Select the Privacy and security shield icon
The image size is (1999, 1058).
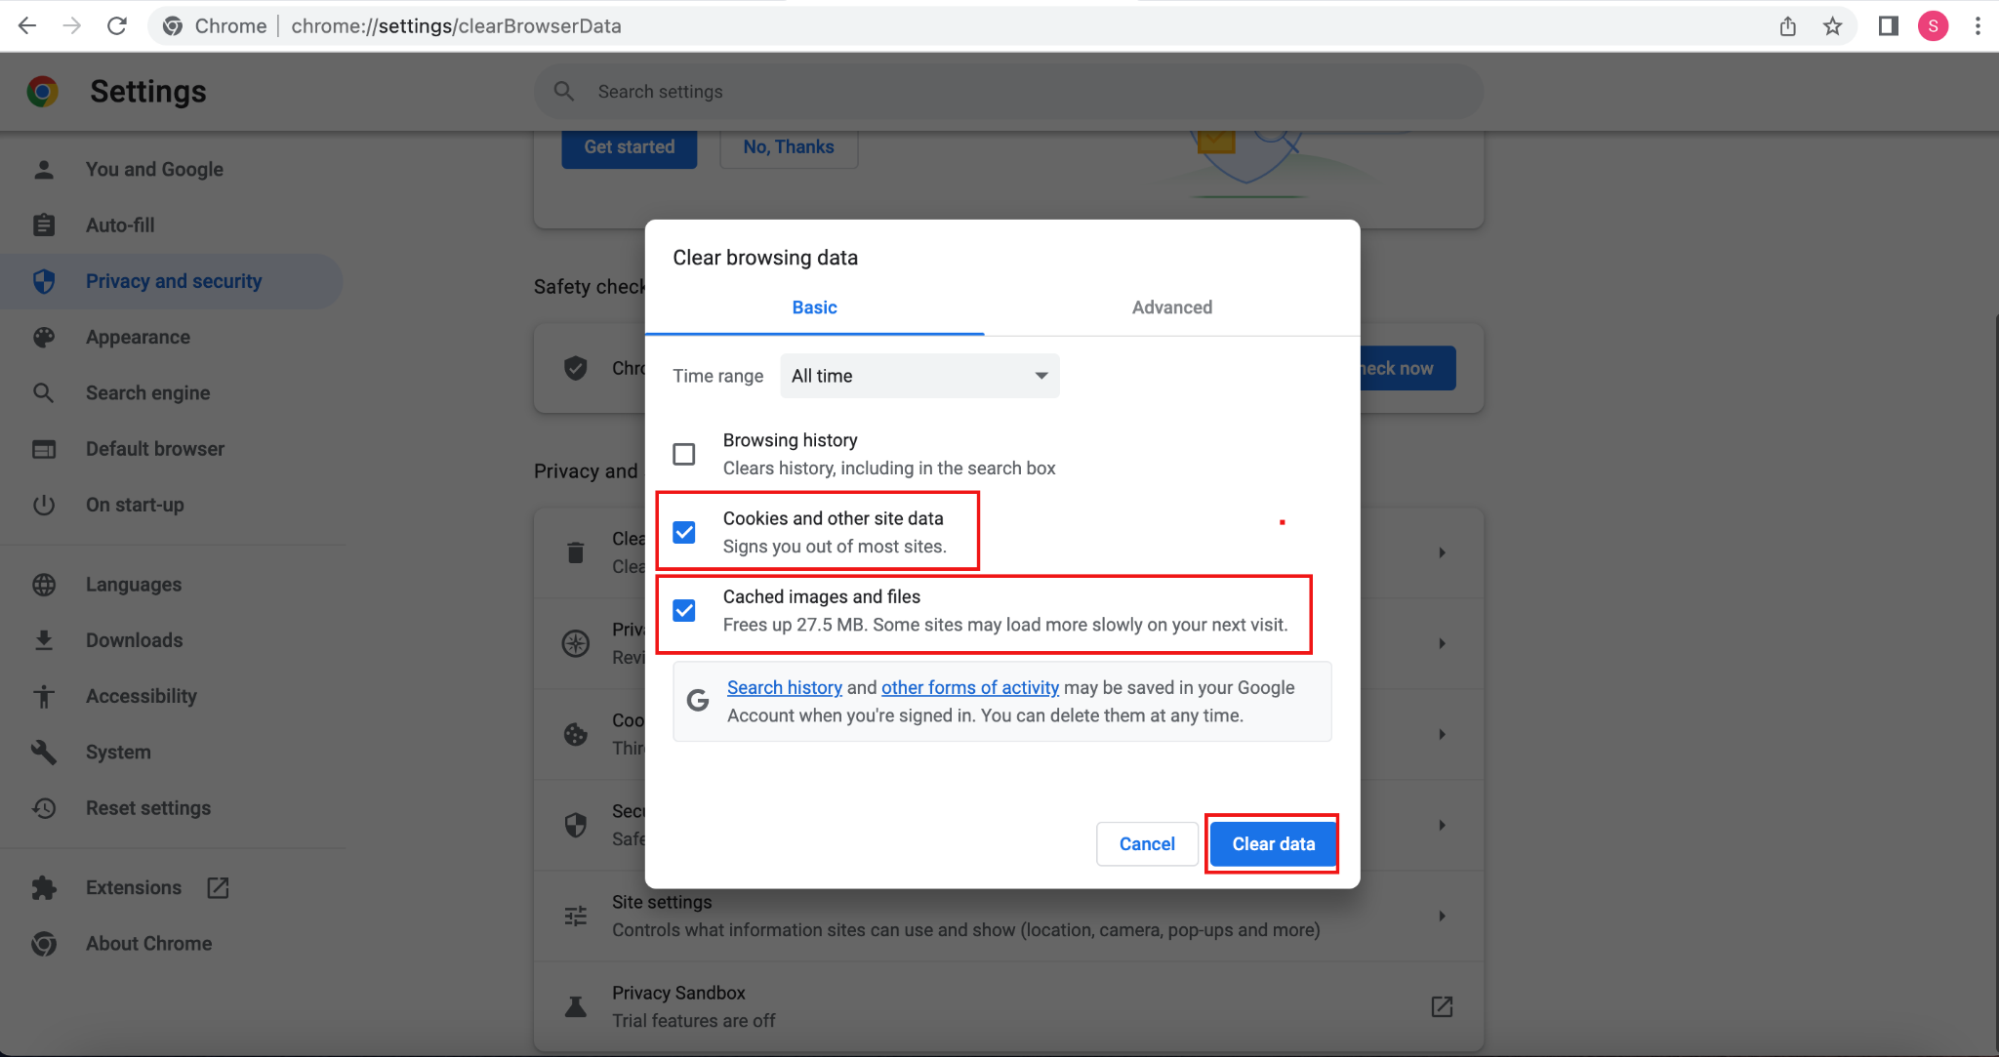point(45,281)
